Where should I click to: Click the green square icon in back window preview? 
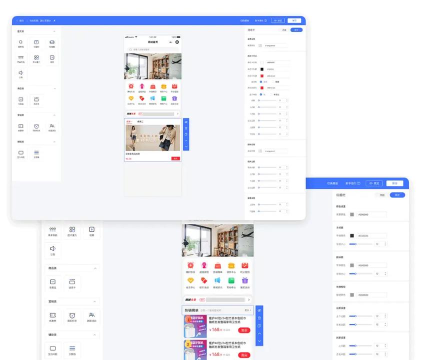231,281
